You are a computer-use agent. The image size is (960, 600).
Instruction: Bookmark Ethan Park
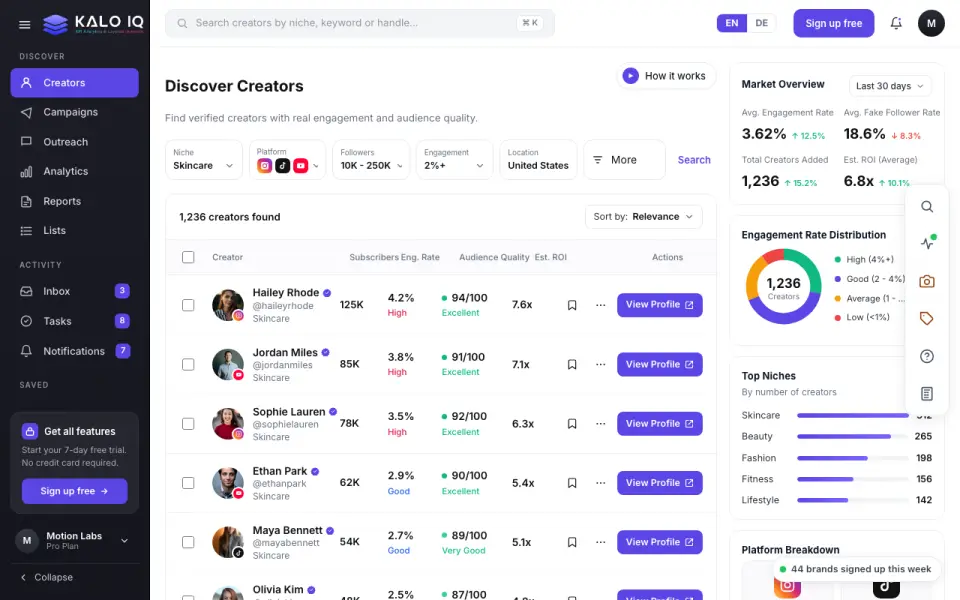click(572, 483)
